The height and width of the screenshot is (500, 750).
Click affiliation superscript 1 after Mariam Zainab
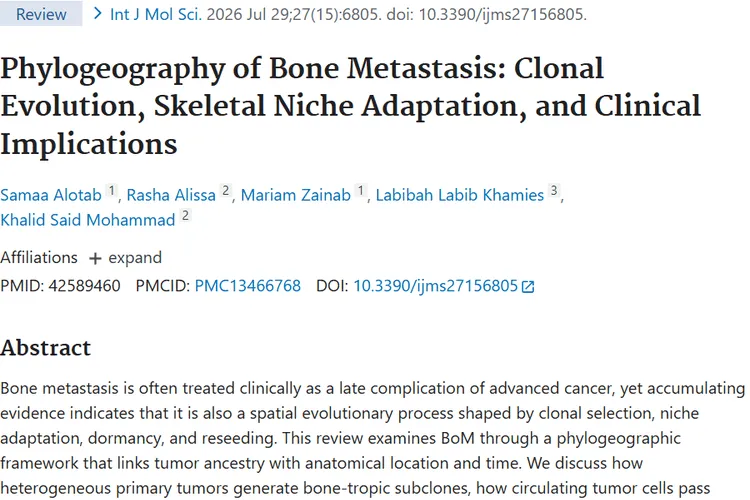(361, 190)
